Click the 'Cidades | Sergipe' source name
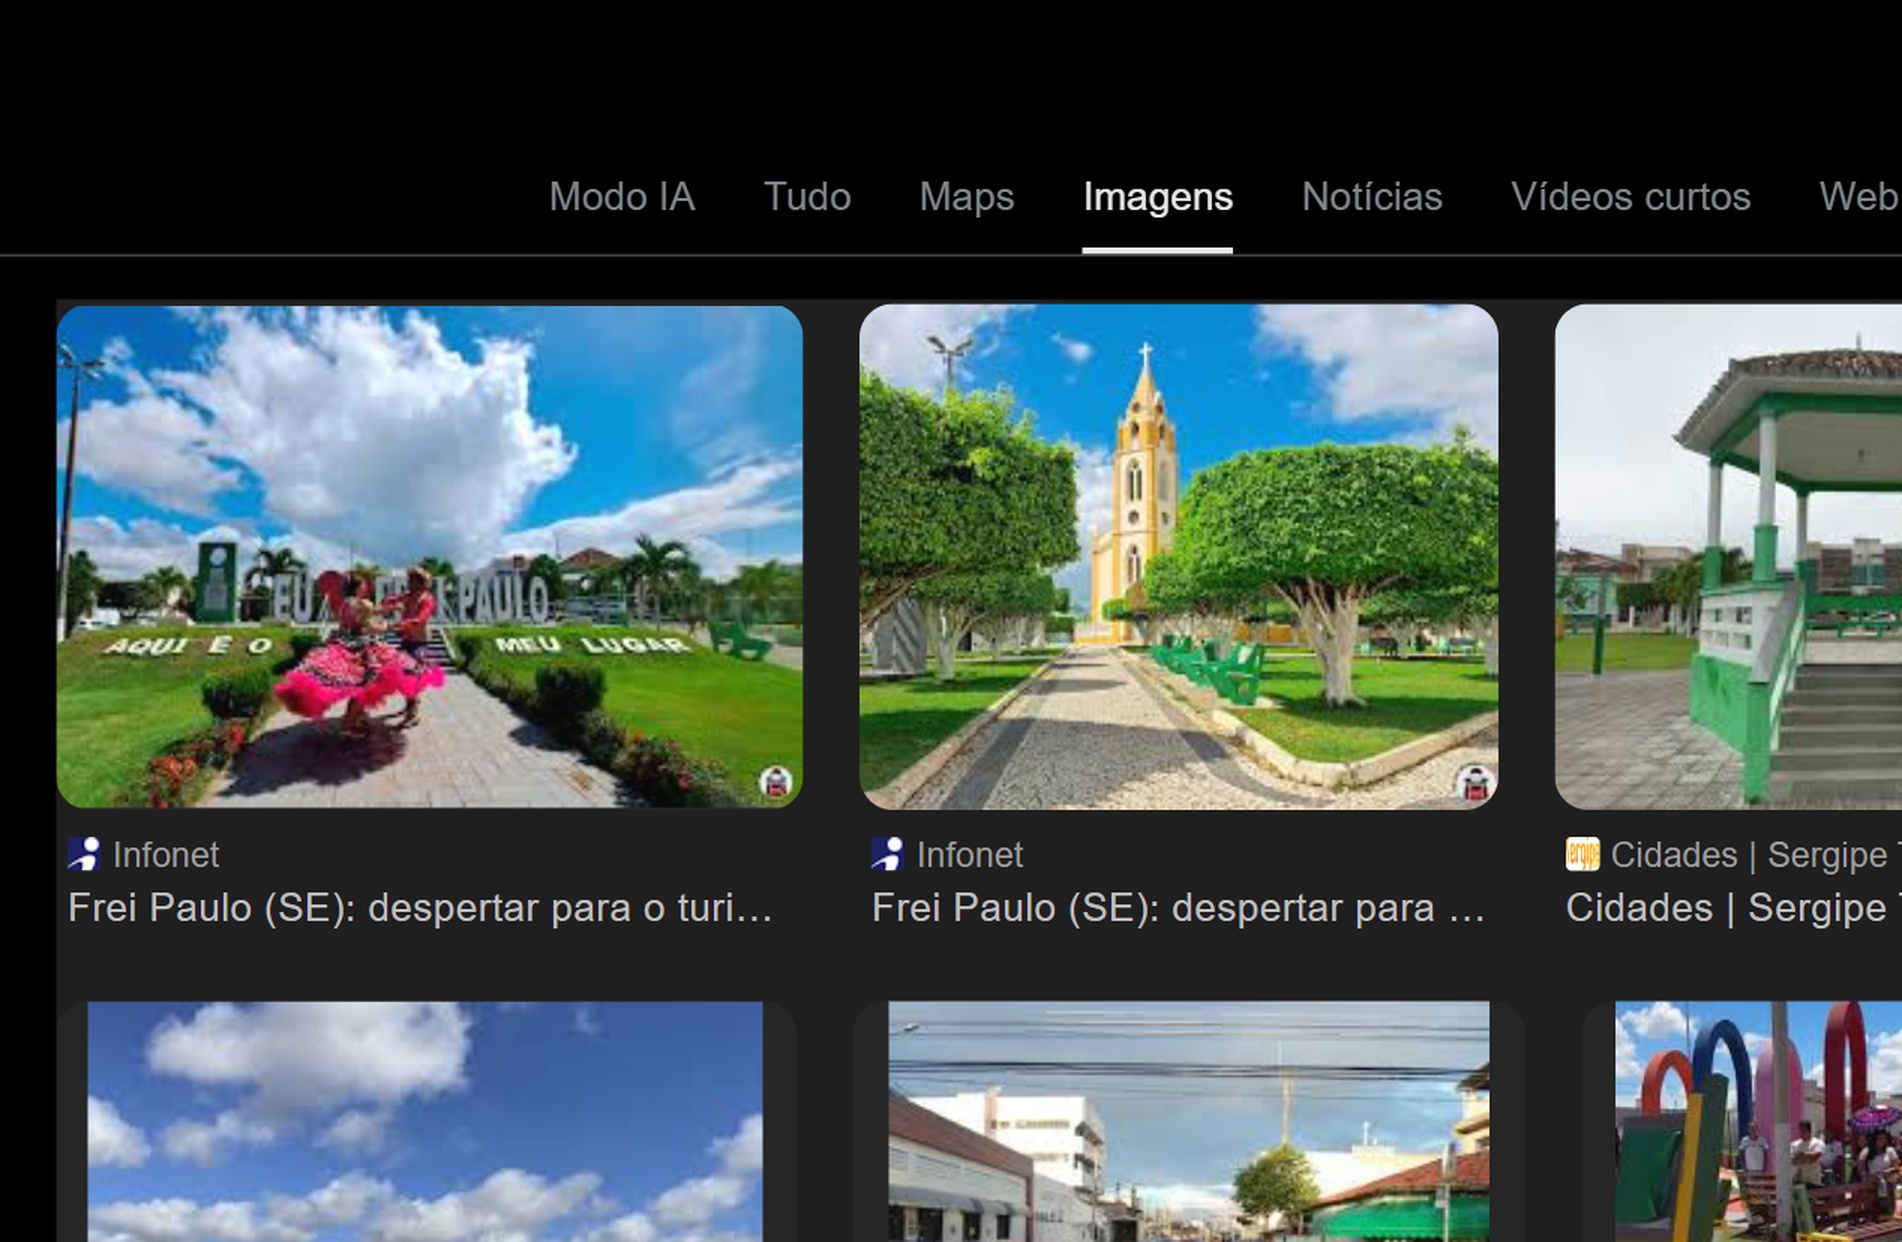This screenshot has height=1242, width=1902. [1755, 855]
